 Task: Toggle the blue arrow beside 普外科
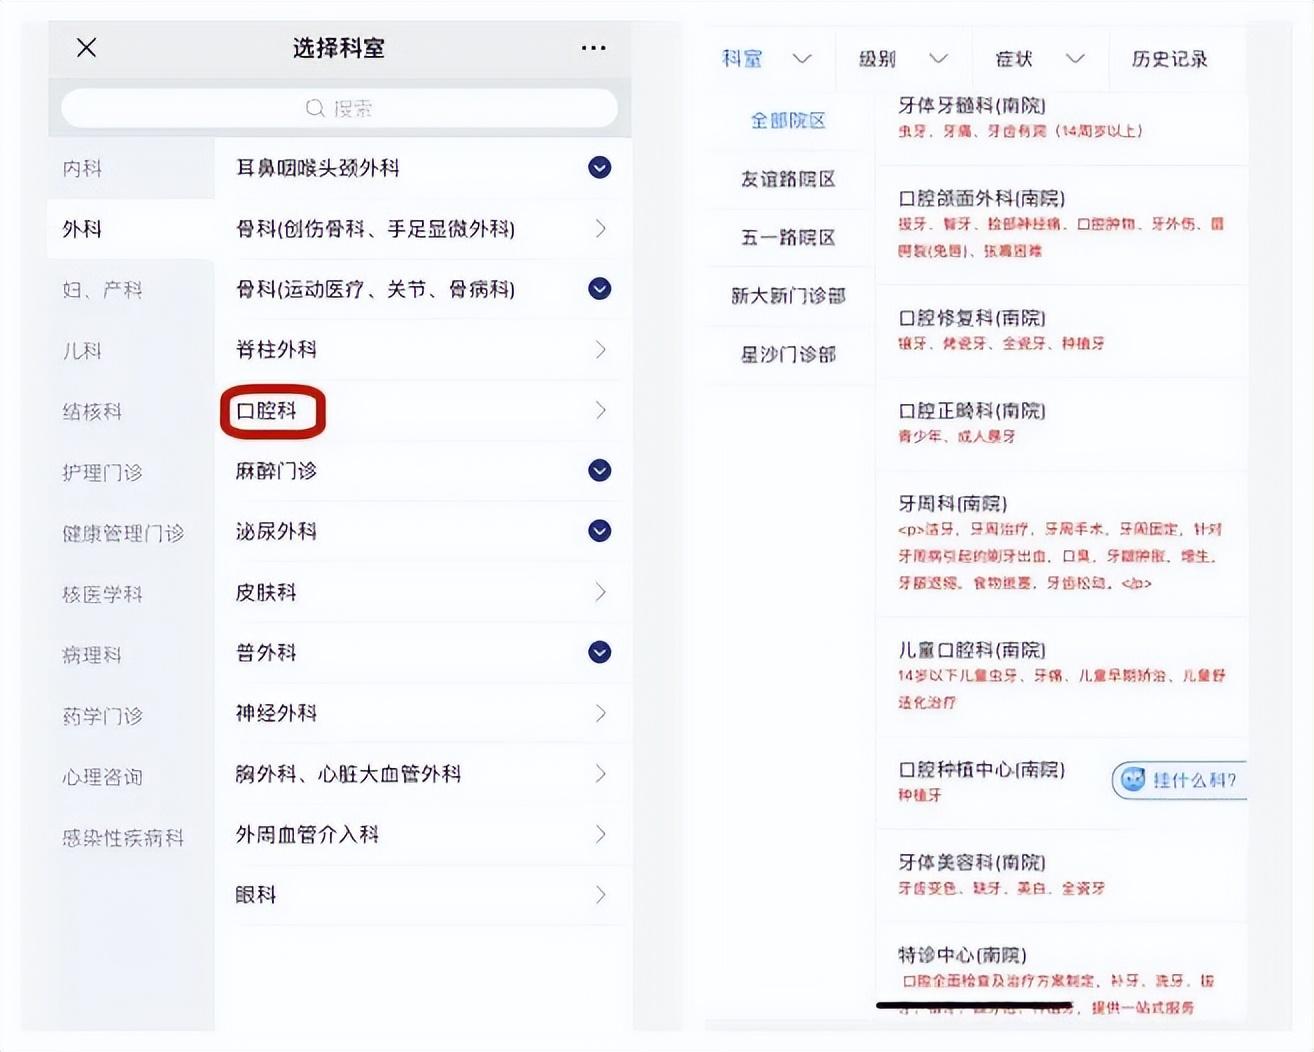[x=599, y=652]
